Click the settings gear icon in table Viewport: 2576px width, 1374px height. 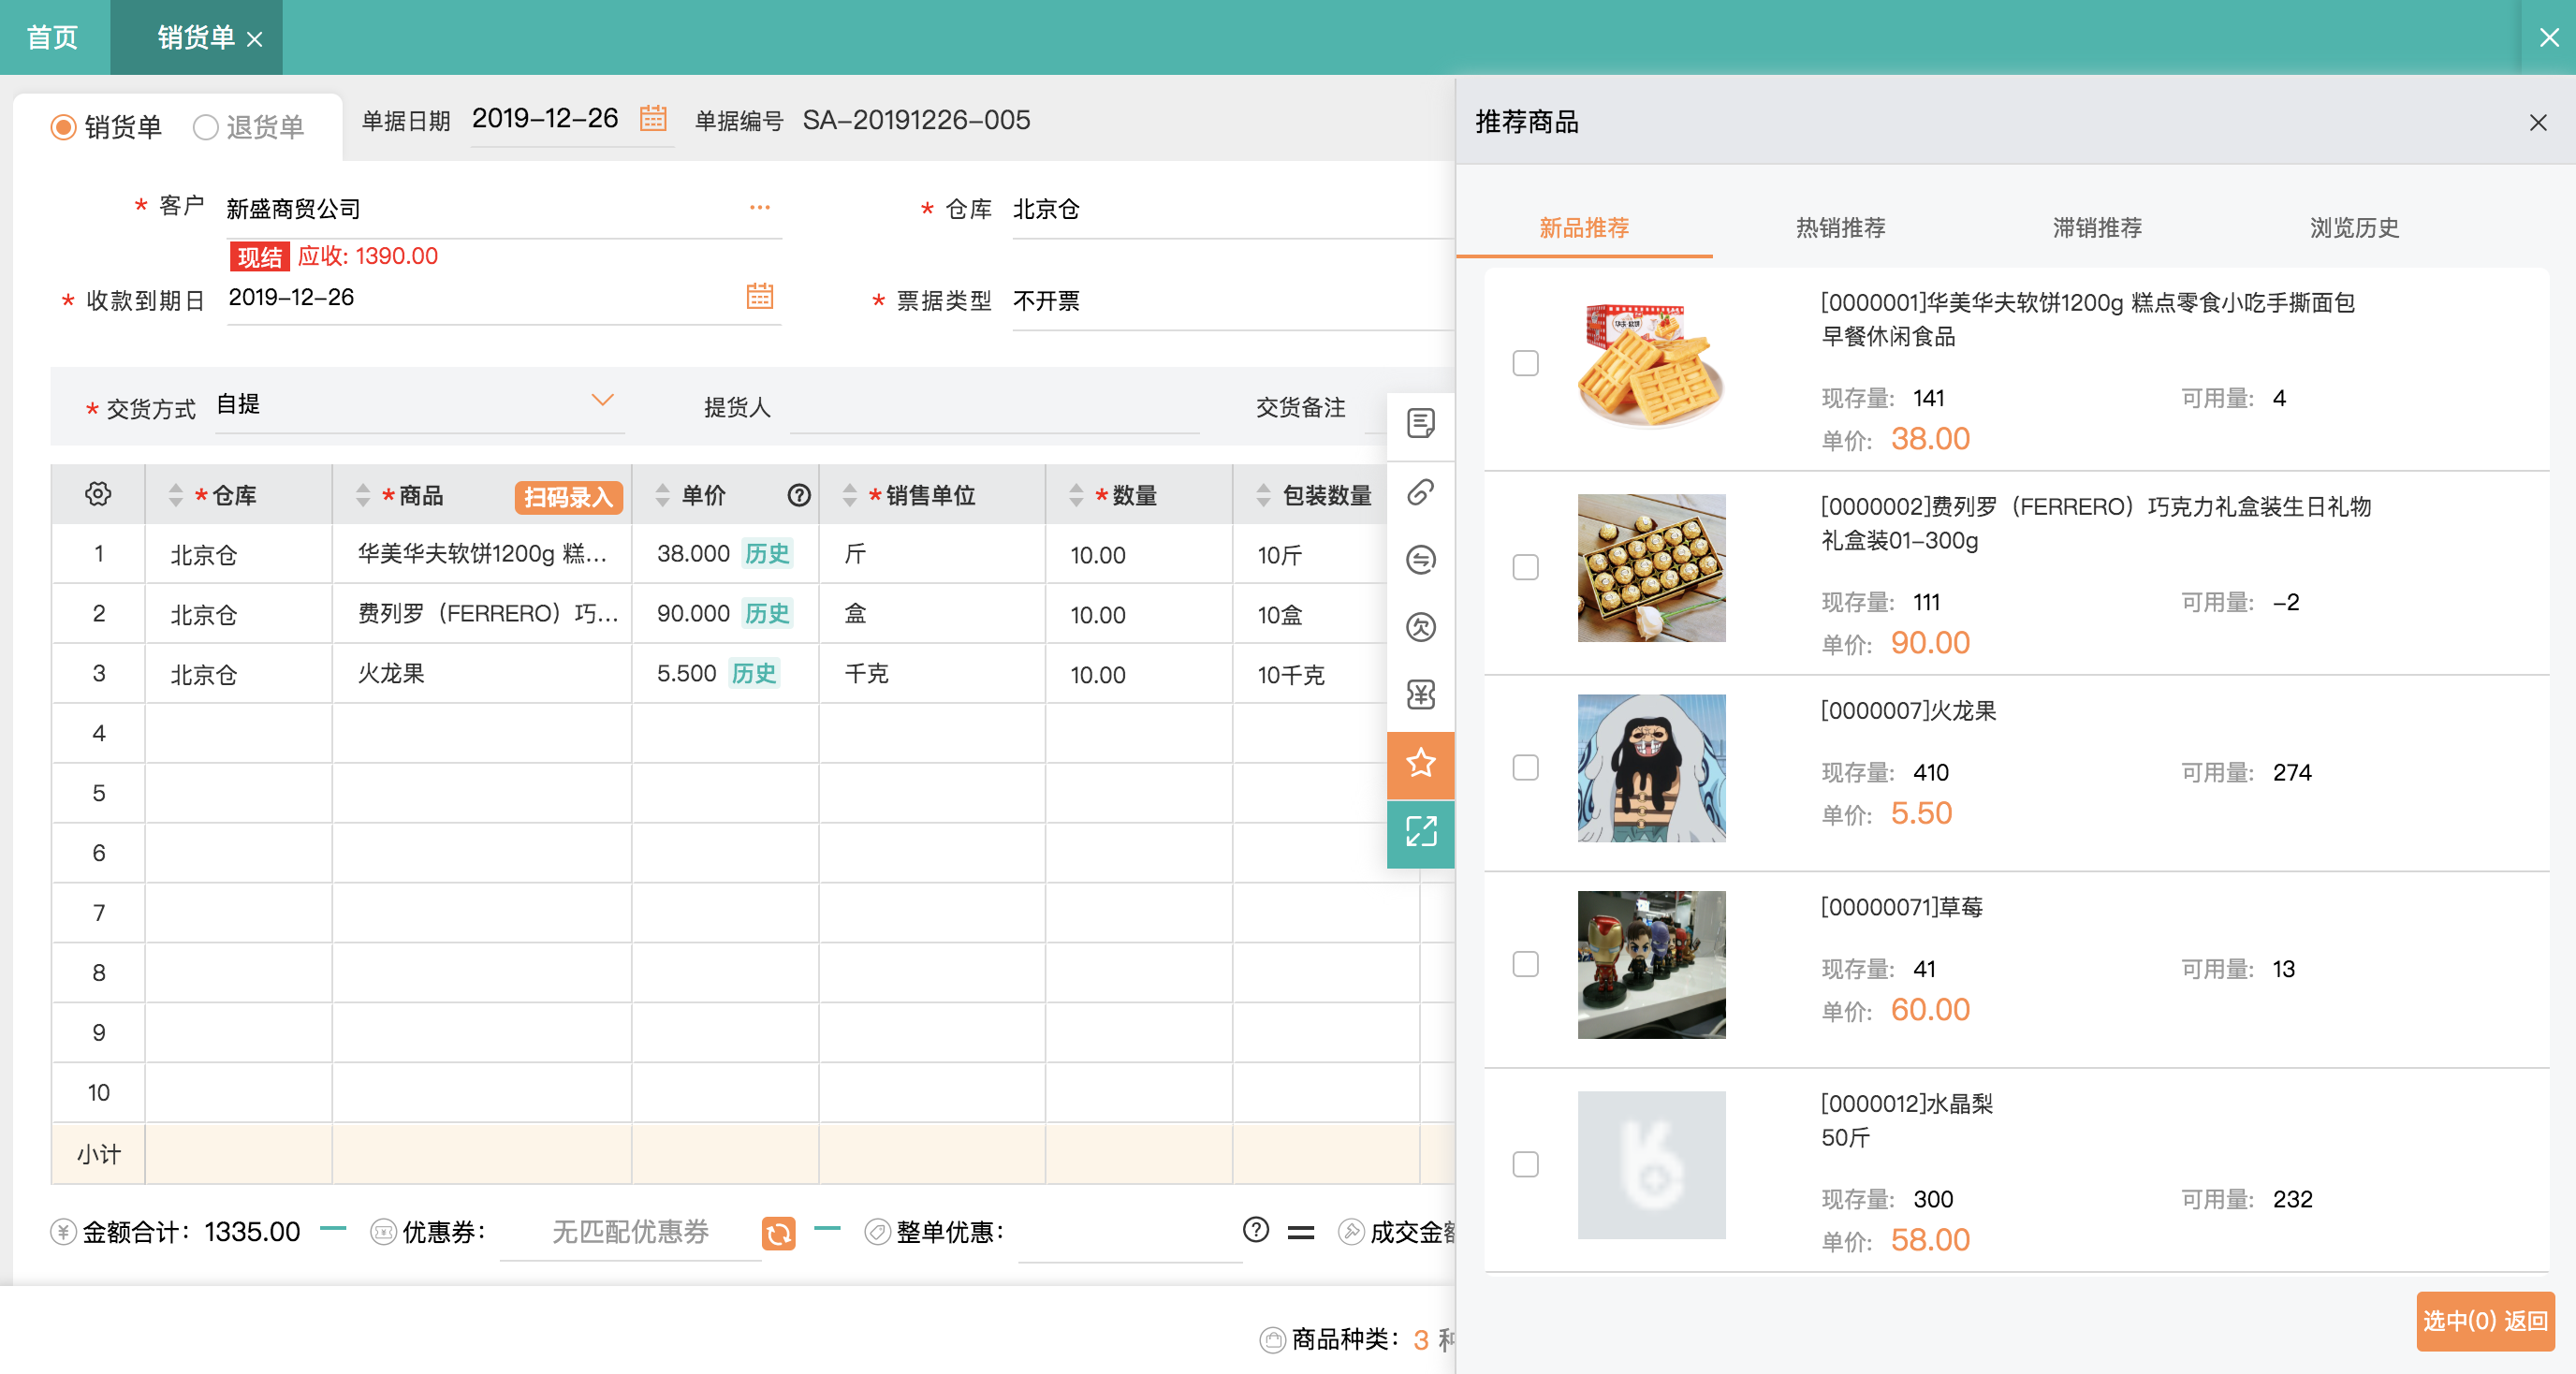click(x=97, y=494)
